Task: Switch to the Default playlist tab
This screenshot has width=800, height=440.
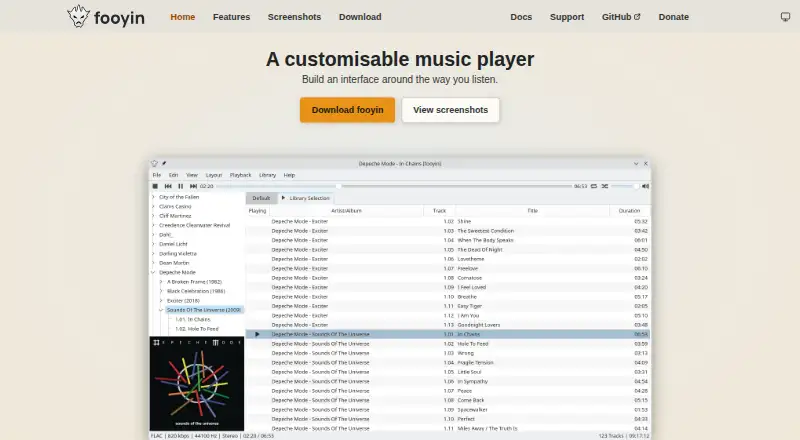Action: [x=261, y=198]
